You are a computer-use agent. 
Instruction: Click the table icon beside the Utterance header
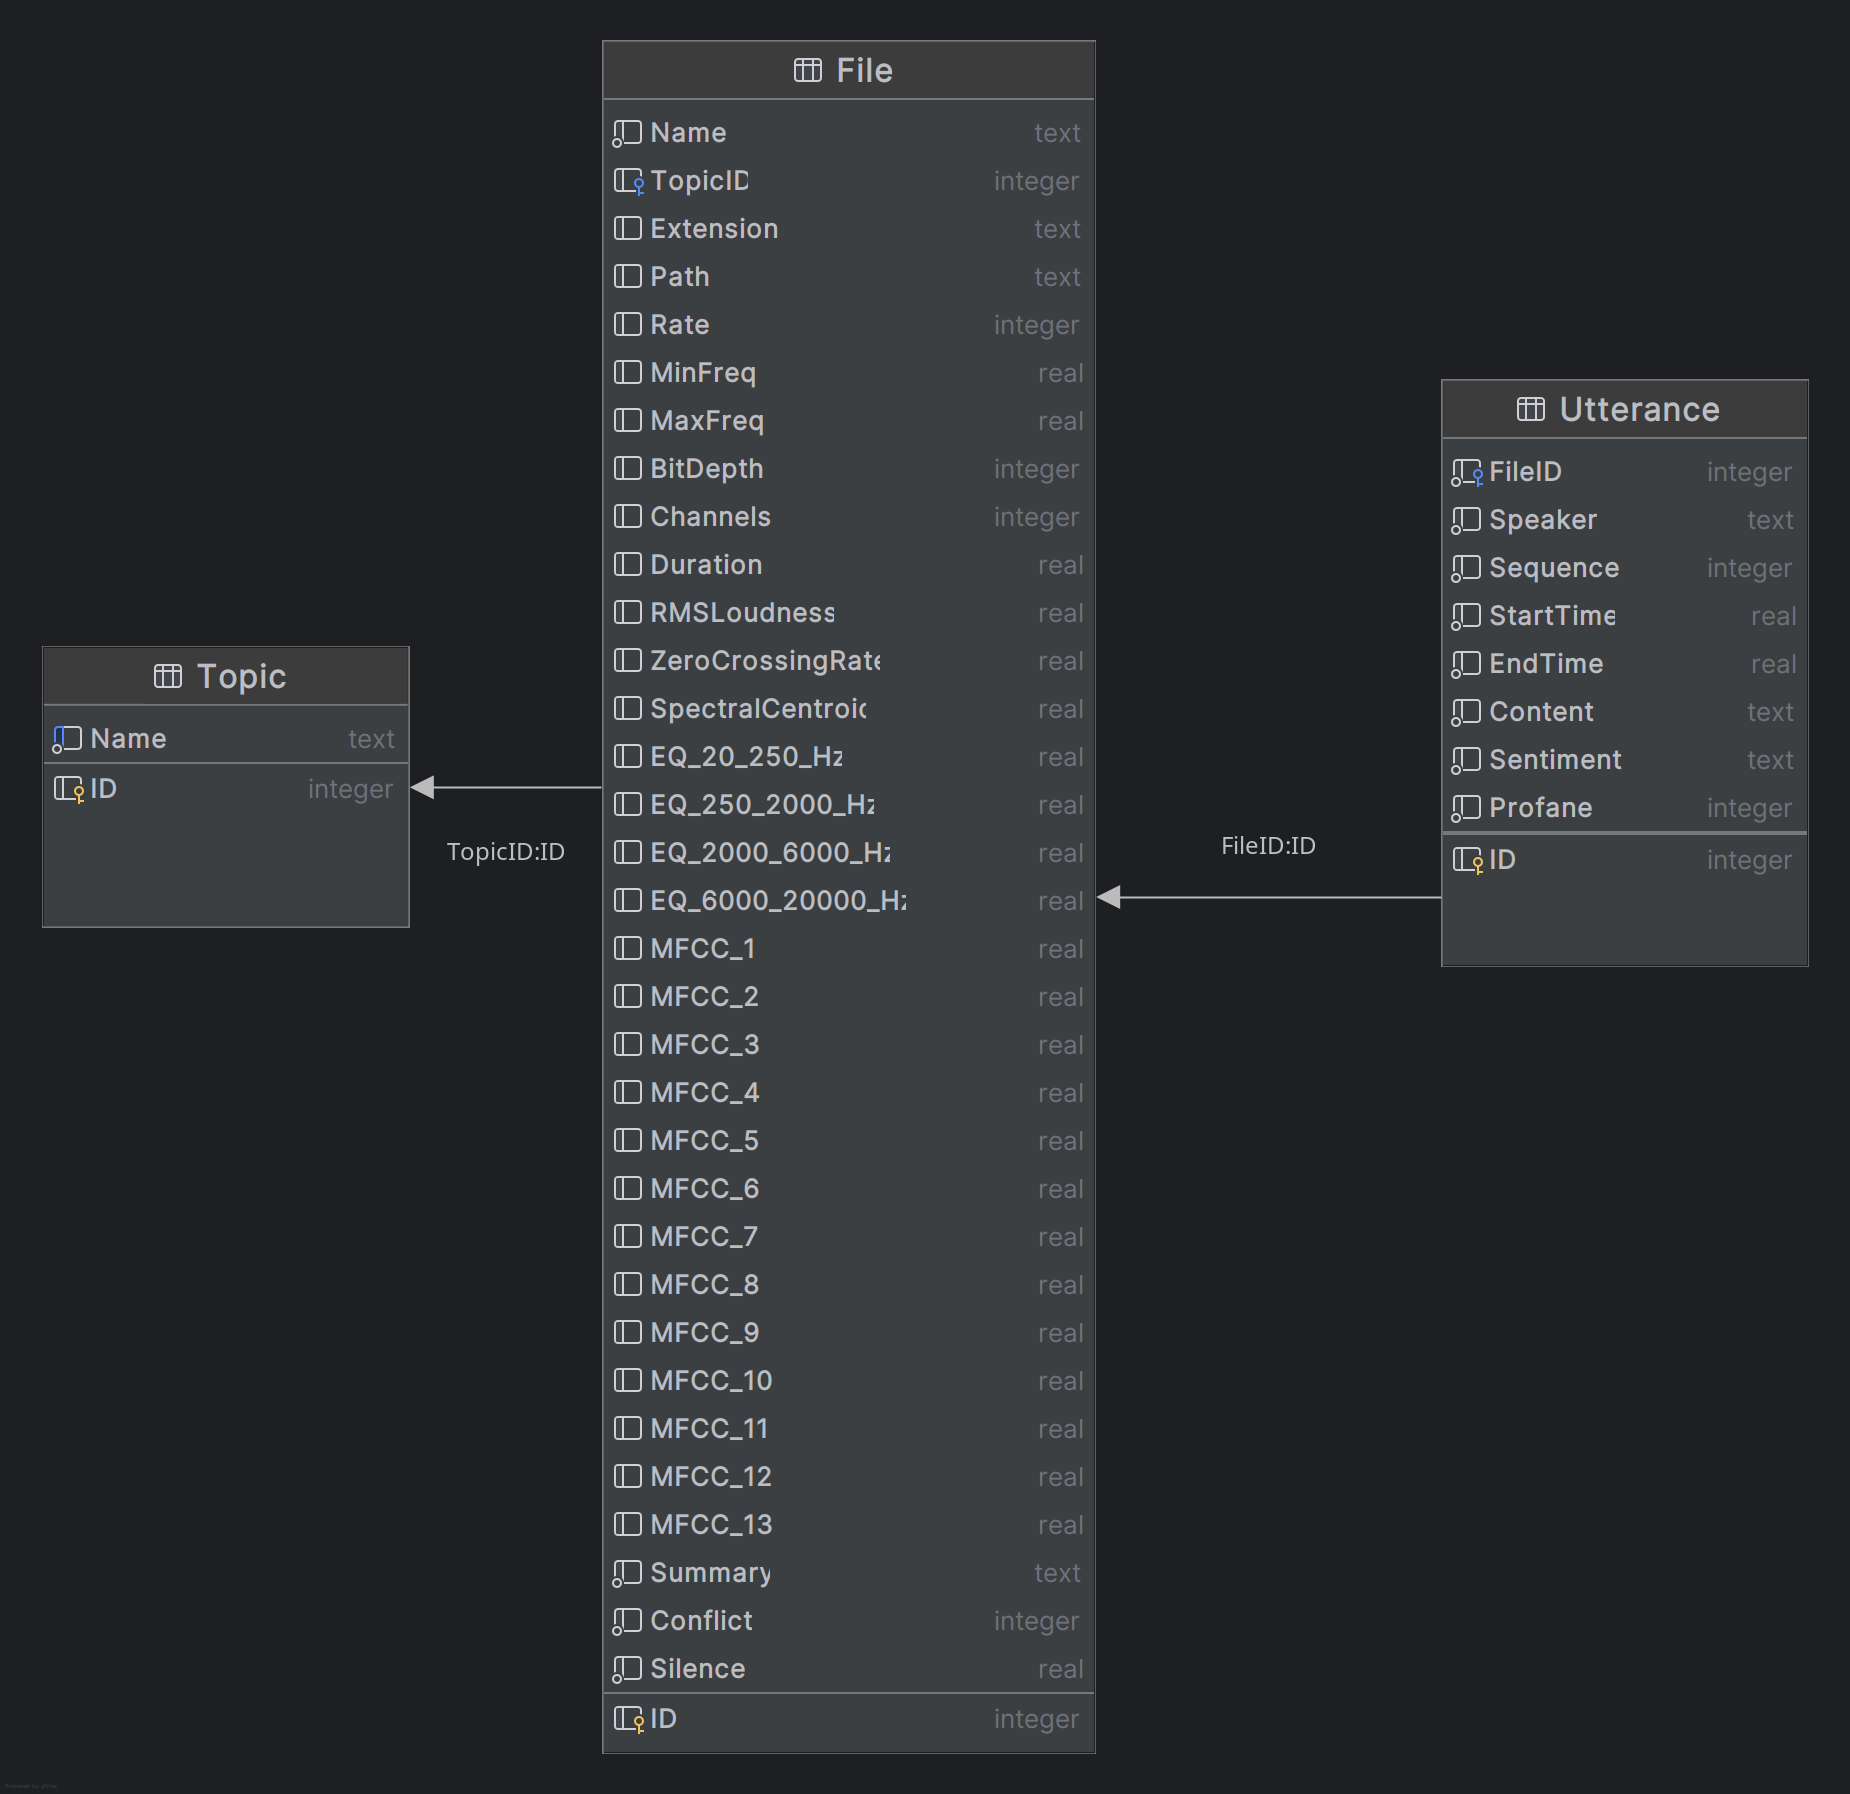tap(1531, 408)
